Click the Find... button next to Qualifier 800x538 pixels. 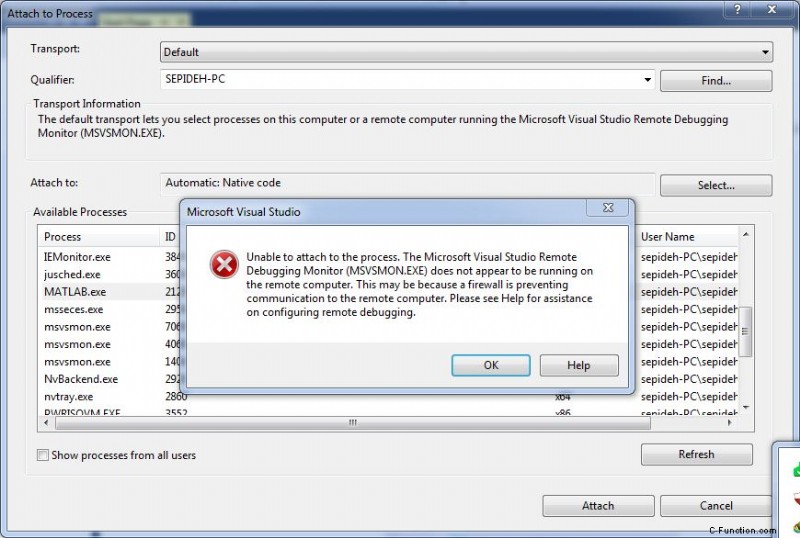715,81
